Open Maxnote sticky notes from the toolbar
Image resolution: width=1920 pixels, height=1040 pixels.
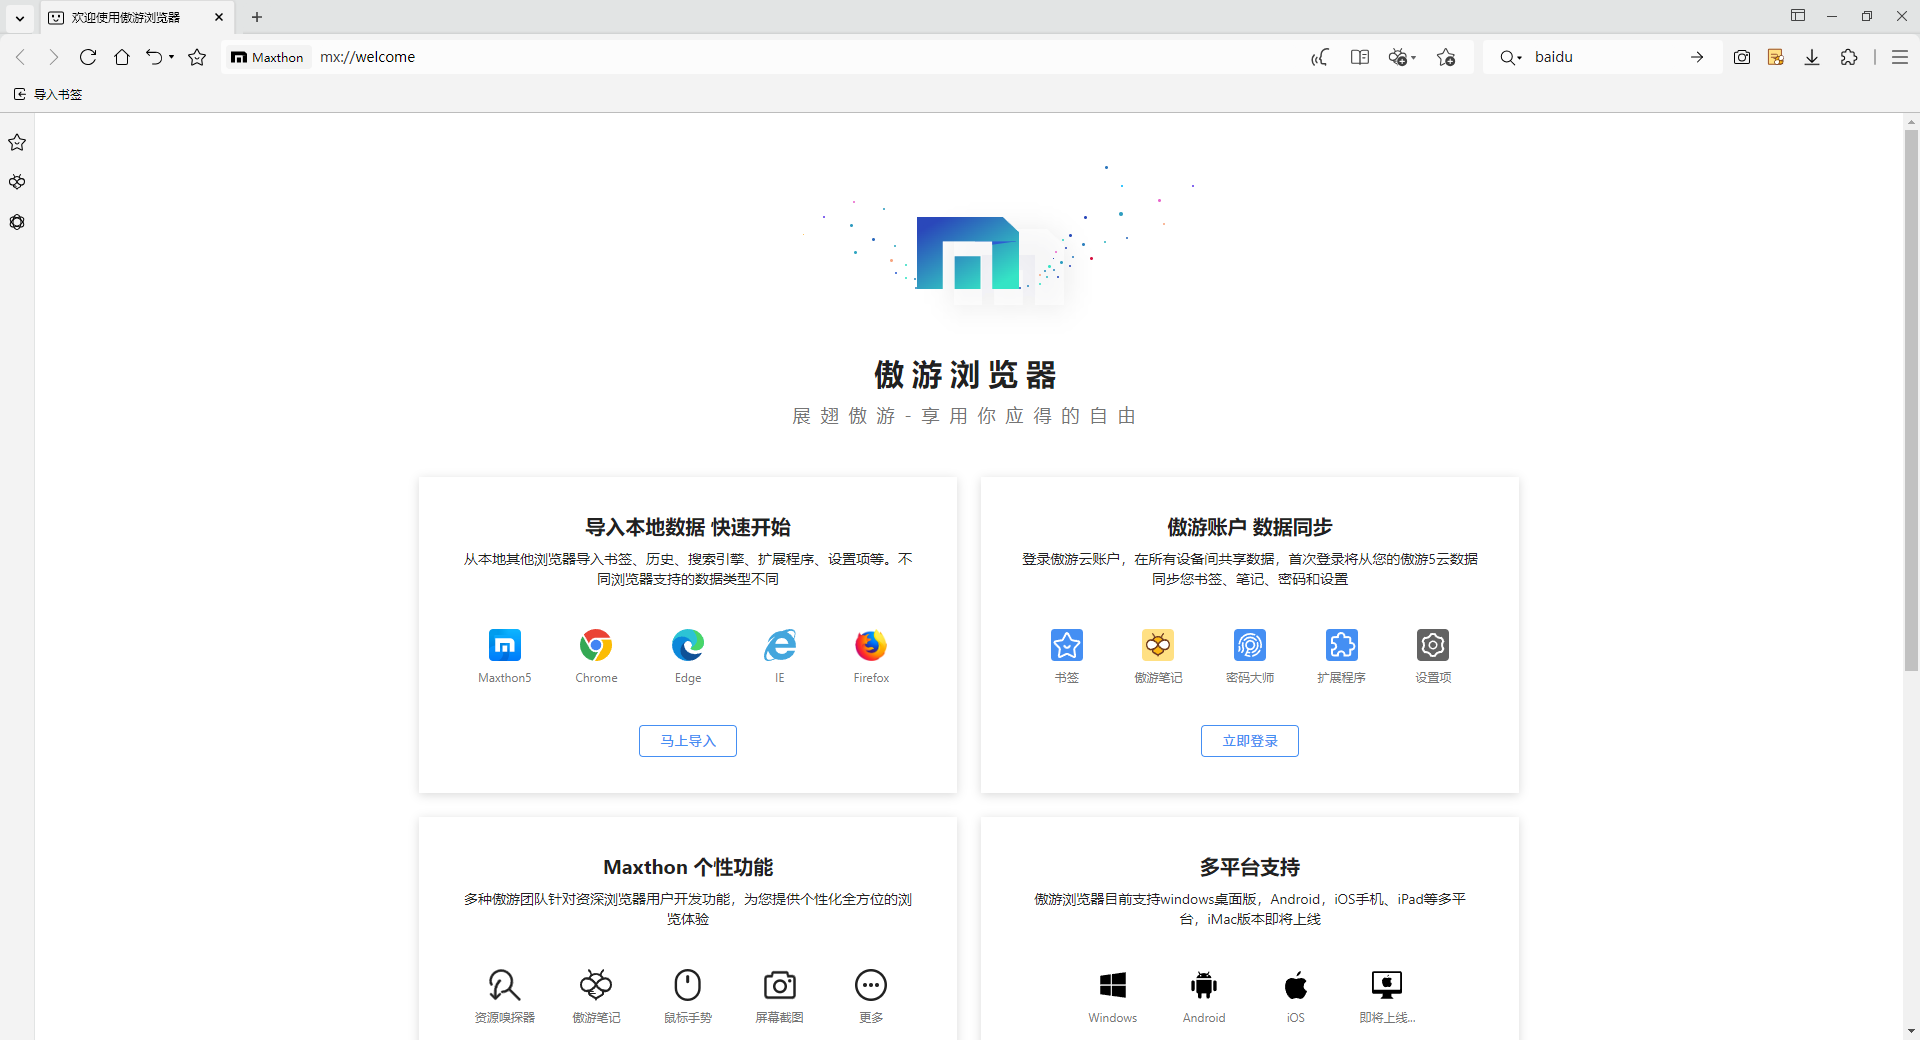point(1776,57)
